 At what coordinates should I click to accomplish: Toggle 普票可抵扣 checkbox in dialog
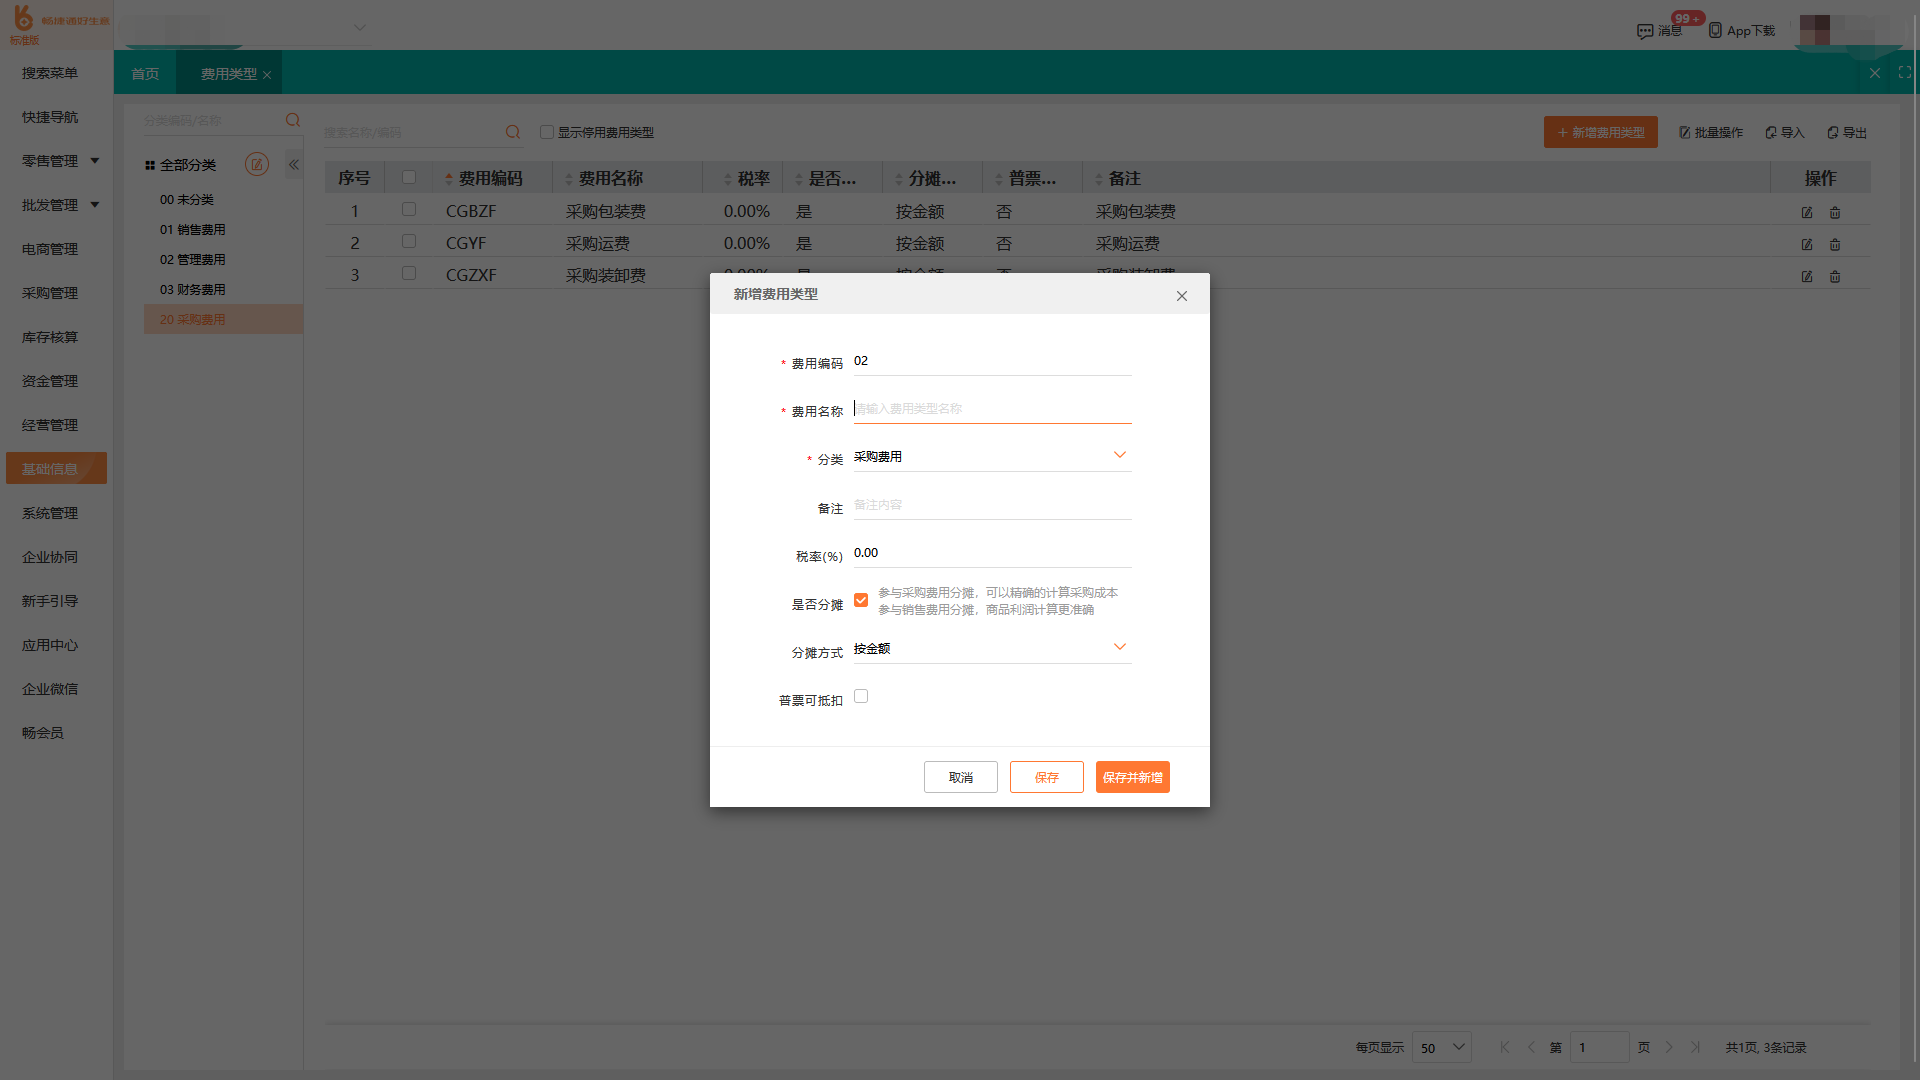pyautogui.click(x=861, y=695)
